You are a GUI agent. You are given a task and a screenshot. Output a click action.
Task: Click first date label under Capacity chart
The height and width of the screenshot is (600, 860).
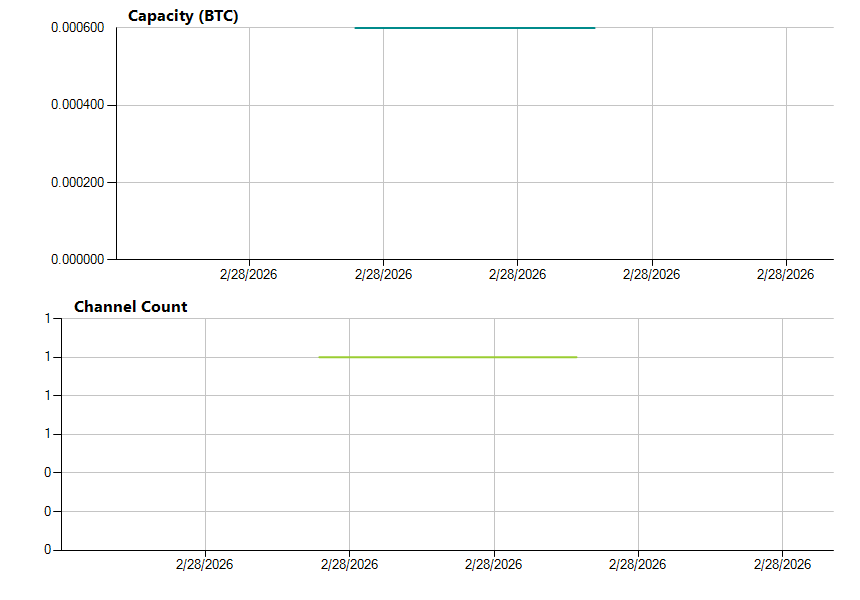pyautogui.click(x=249, y=274)
